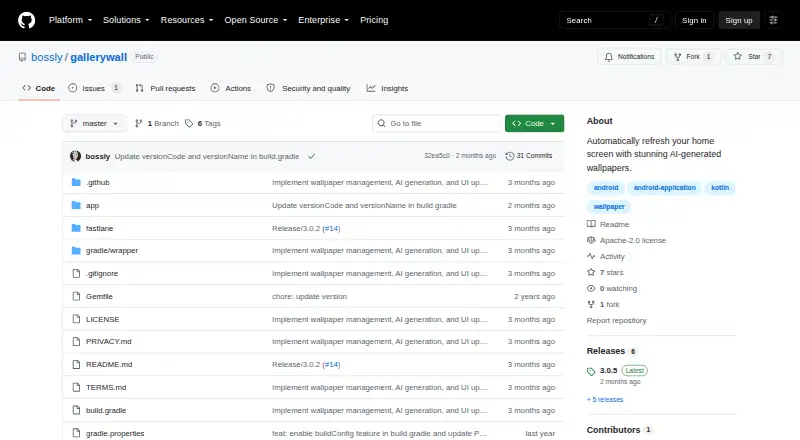This screenshot has width=800, height=440.
Task: Open the commit history clock icon
Action: pyautogui.click(x=509, y=156)
